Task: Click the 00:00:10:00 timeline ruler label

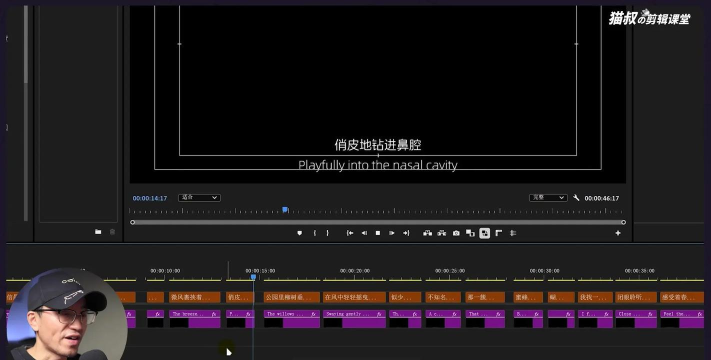Action: pyautogui.click(x=165, y=271)
